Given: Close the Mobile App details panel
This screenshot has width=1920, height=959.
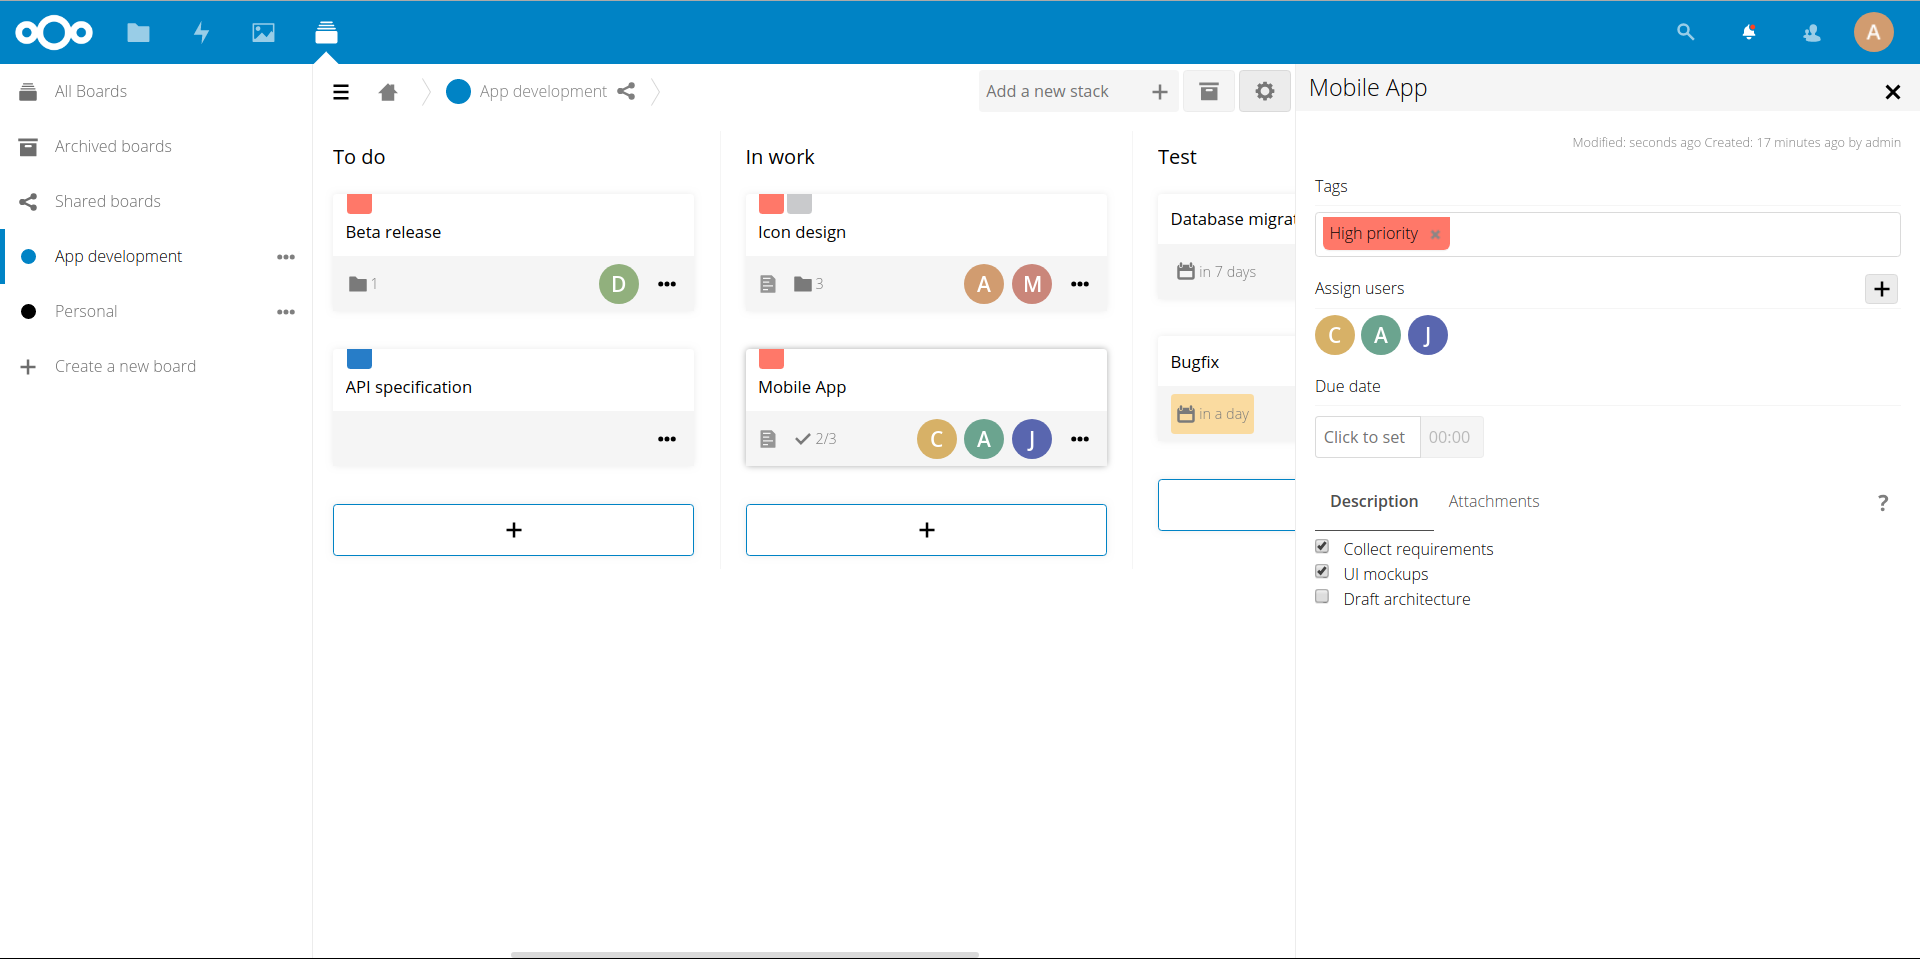Looking at the screenshot, I should [x=1892, y=91].
